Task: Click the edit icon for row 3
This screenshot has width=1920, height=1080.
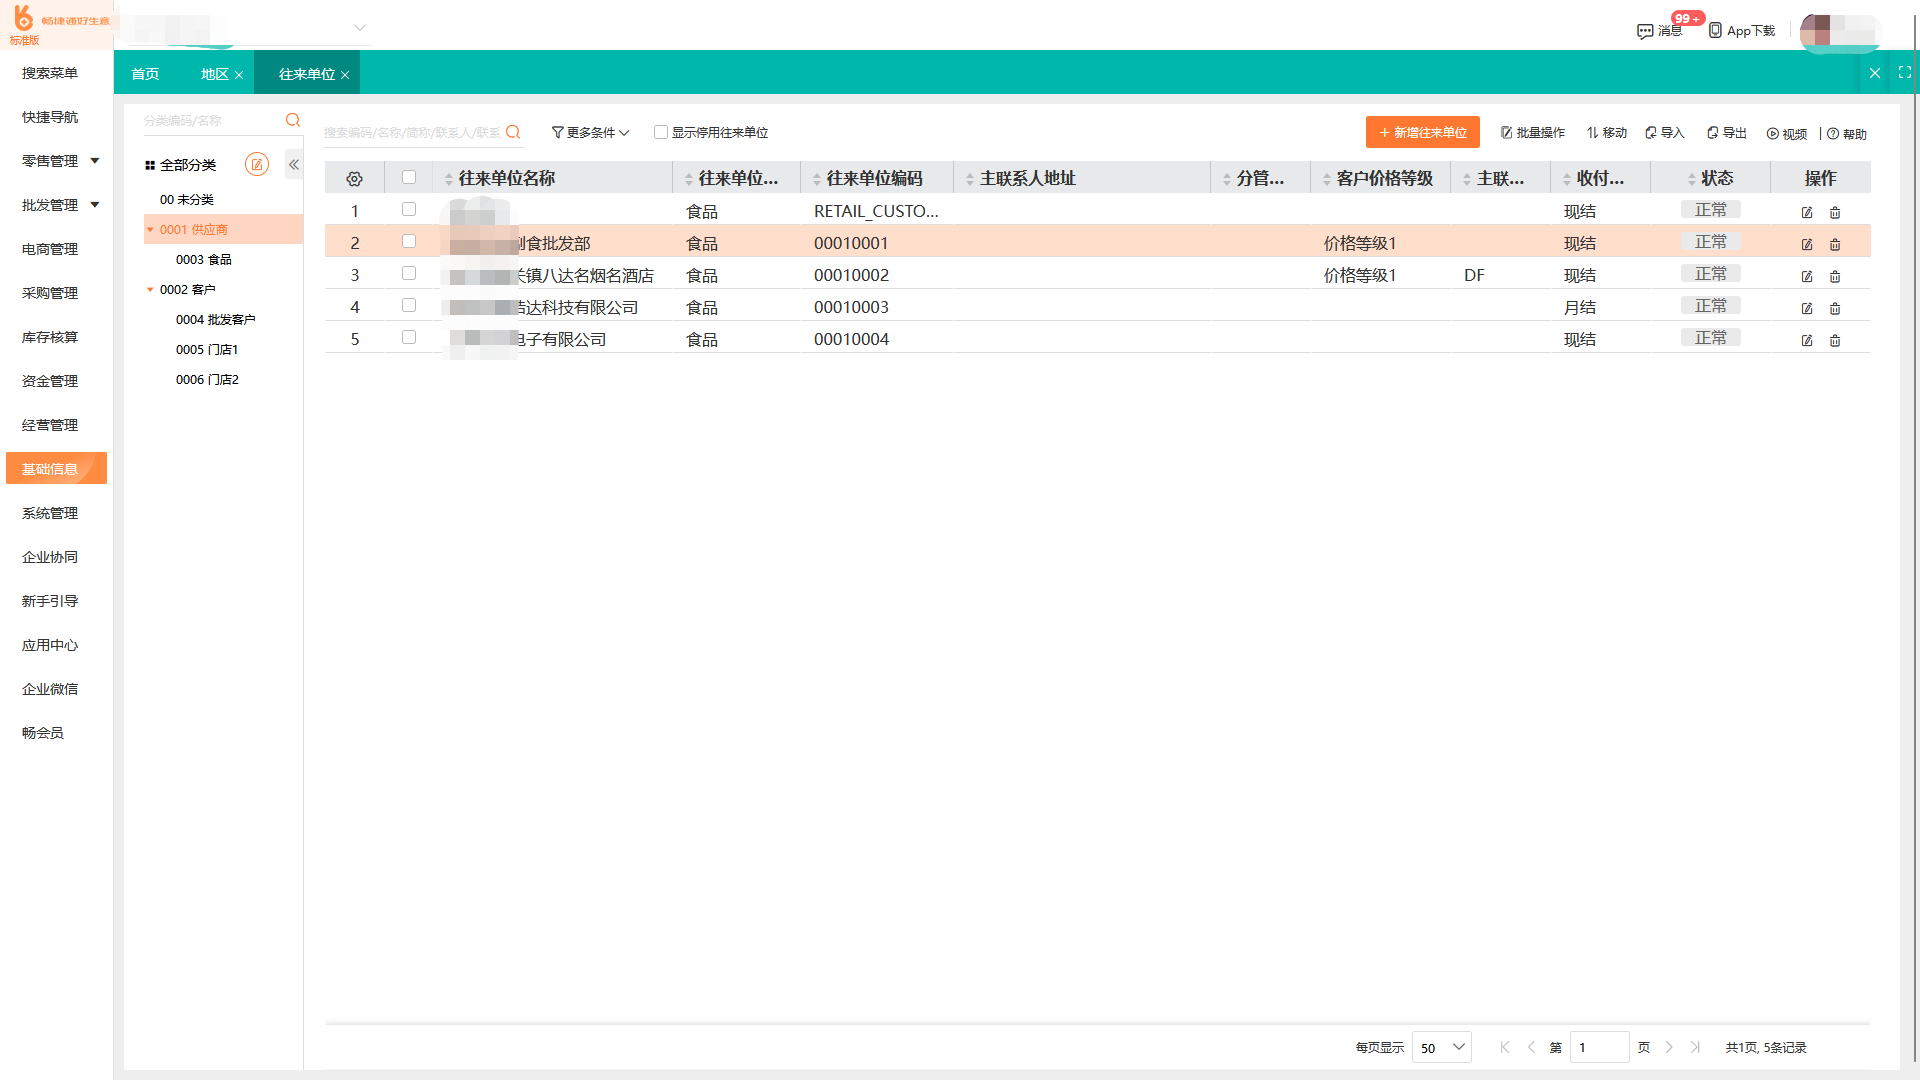Action: (1807, 274)
